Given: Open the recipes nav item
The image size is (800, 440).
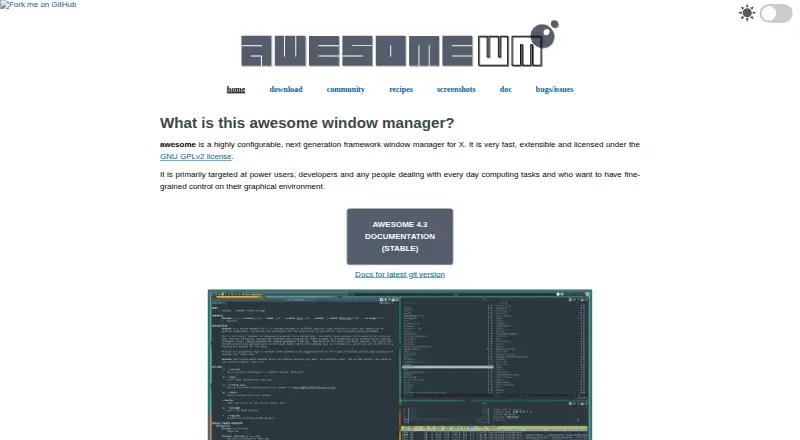Looking at the screenshot, I should point(401,89).
